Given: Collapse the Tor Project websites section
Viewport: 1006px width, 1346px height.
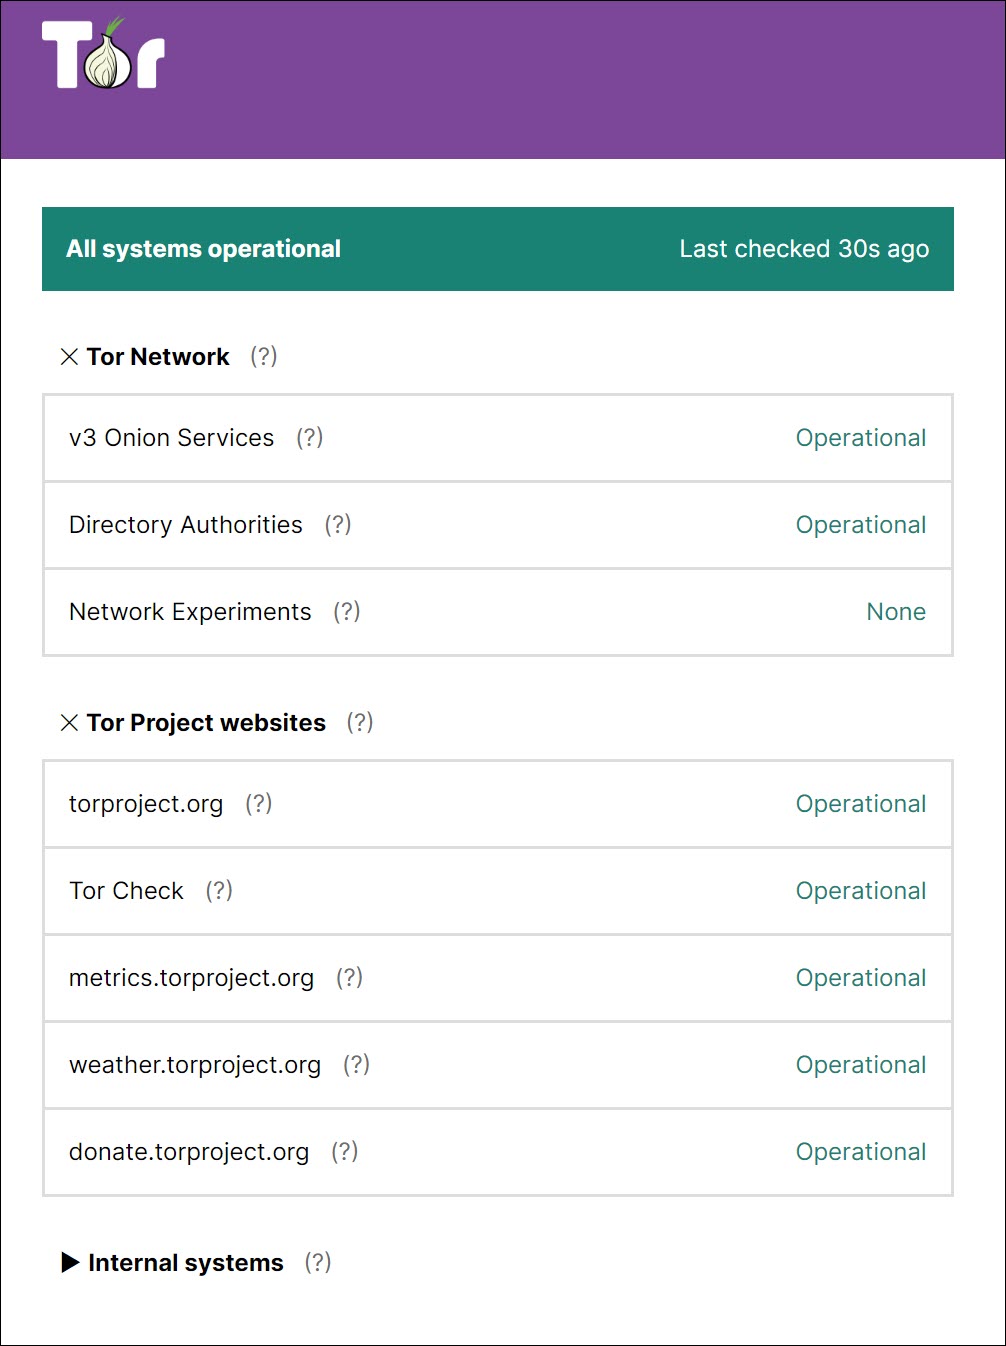Looking at the screenshot, I should [69, 722].
